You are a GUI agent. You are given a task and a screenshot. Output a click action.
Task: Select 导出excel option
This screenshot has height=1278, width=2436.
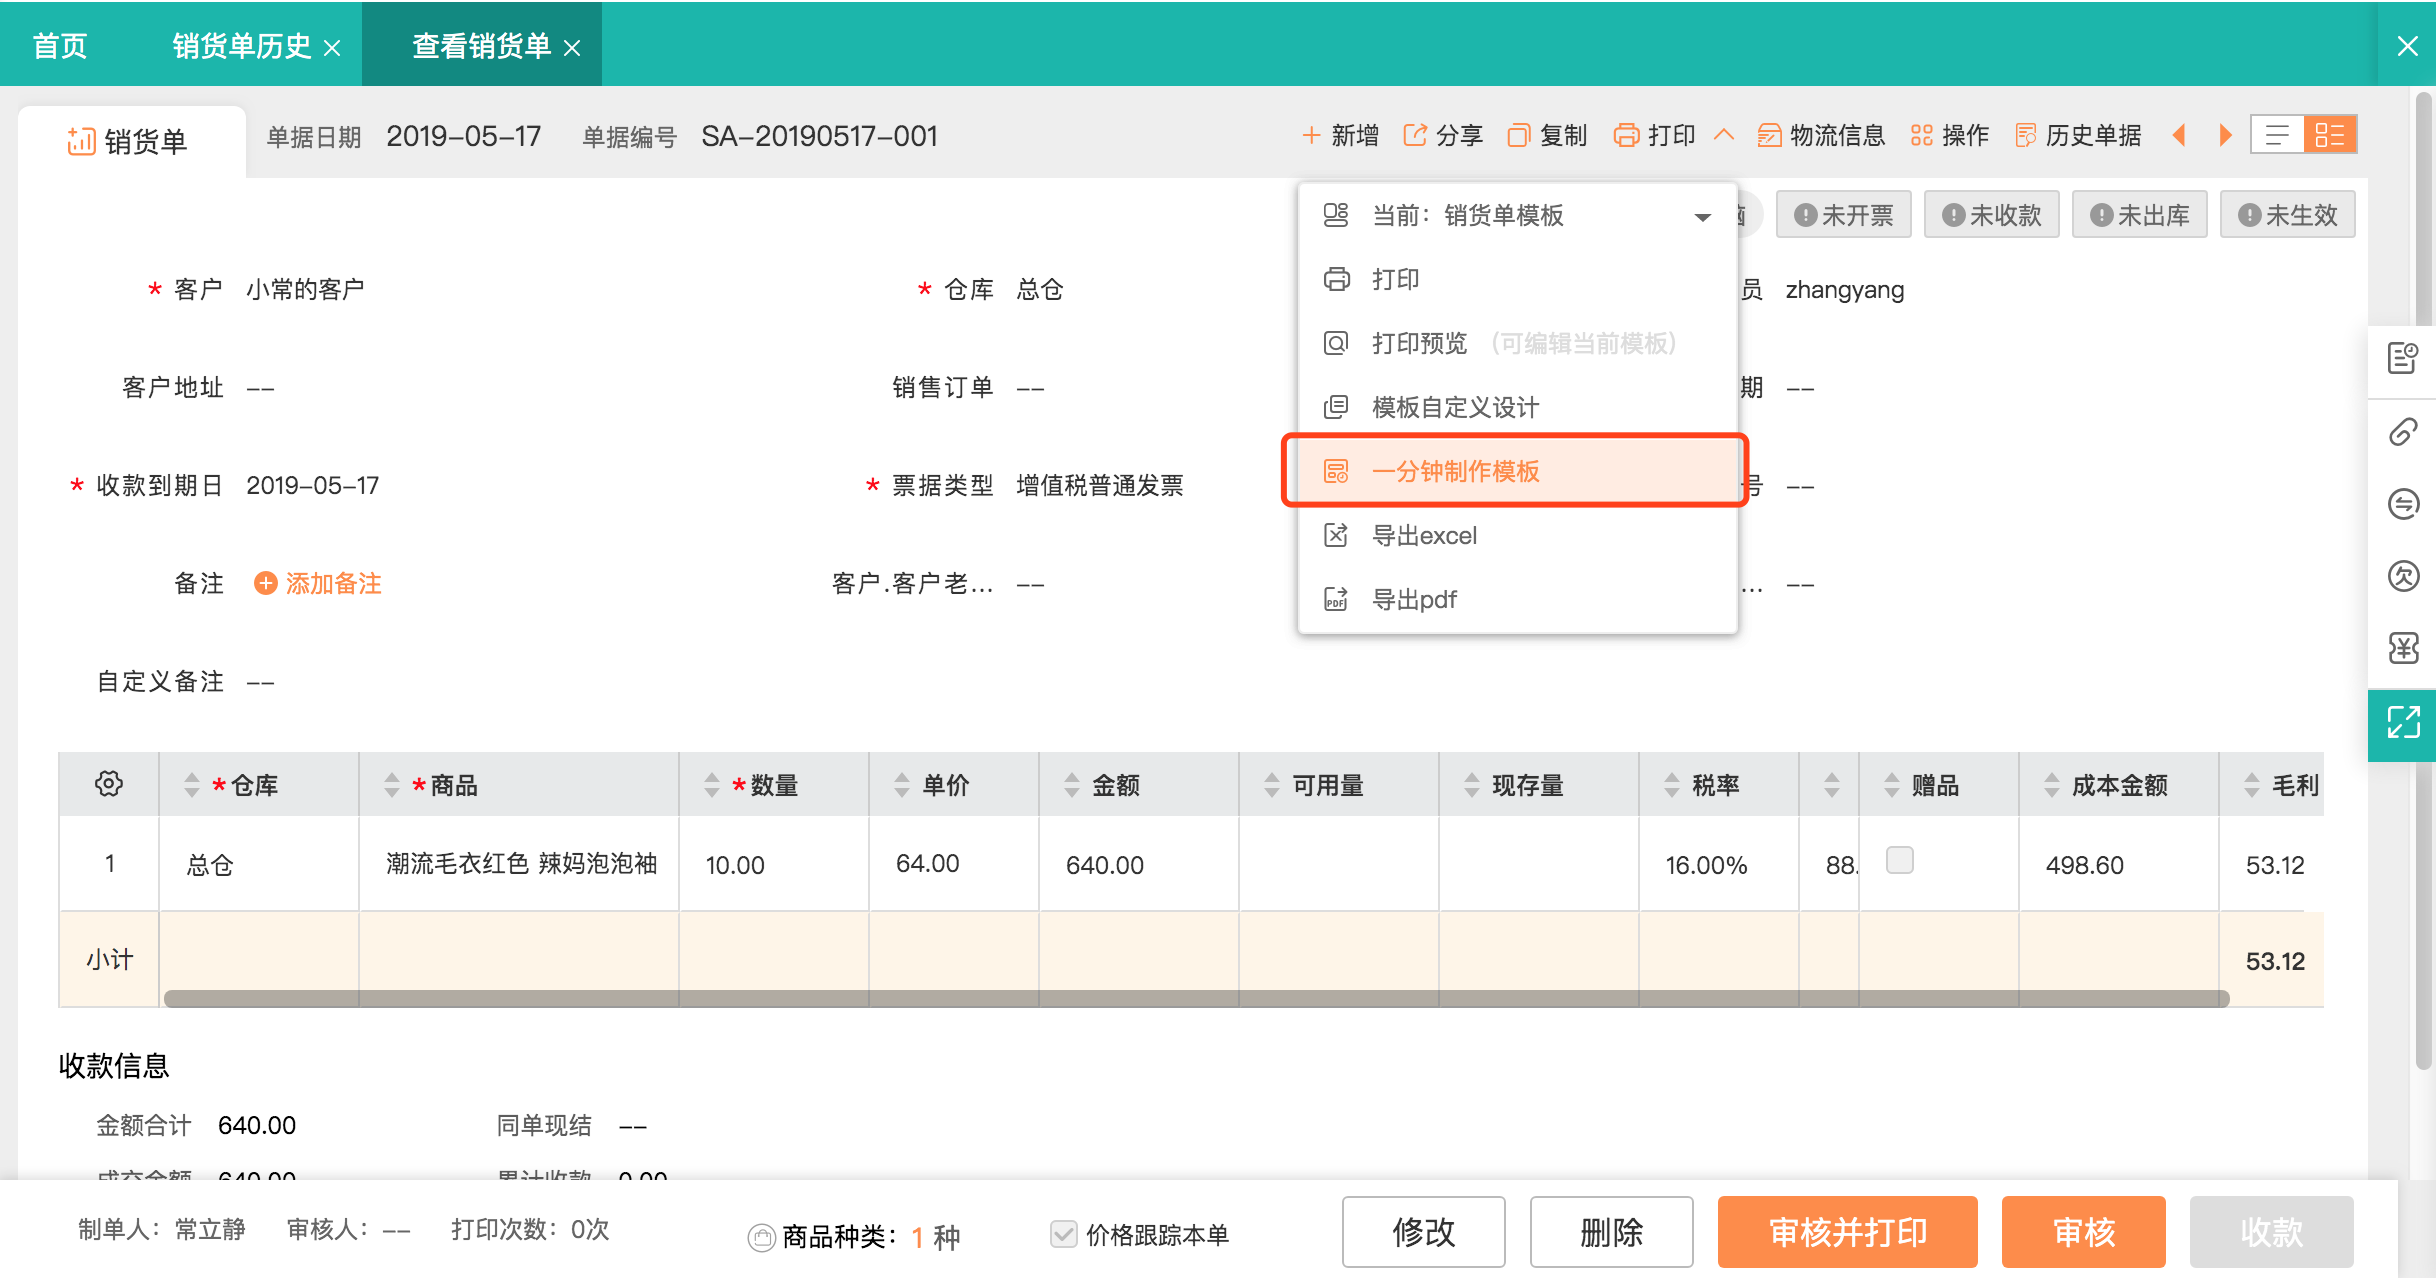(x=1424, y=535)
